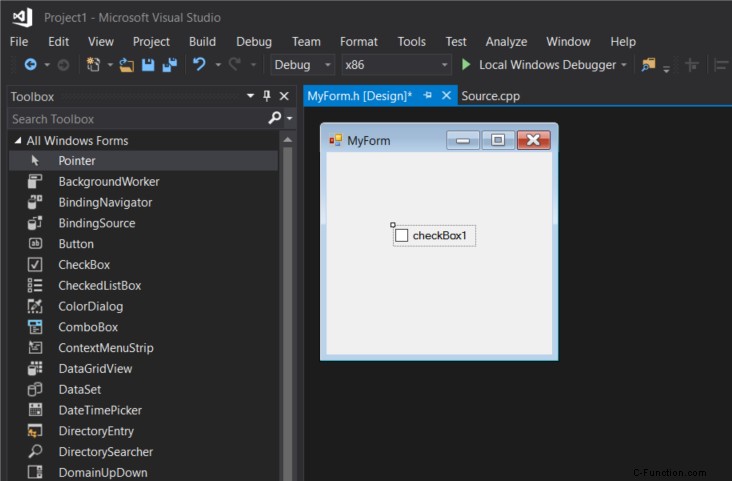Select the ColorDialog control in Toolbox
The height and width of the screenshot is (481, 732).
[x=90, y=306]
